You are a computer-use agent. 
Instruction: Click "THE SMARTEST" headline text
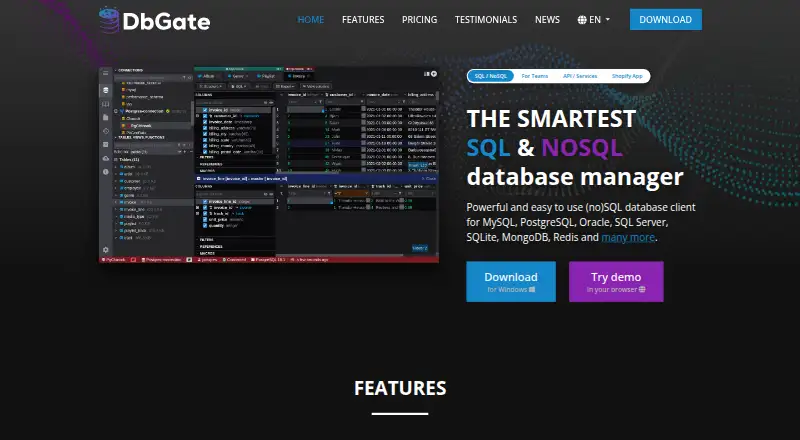pos(551,118)
